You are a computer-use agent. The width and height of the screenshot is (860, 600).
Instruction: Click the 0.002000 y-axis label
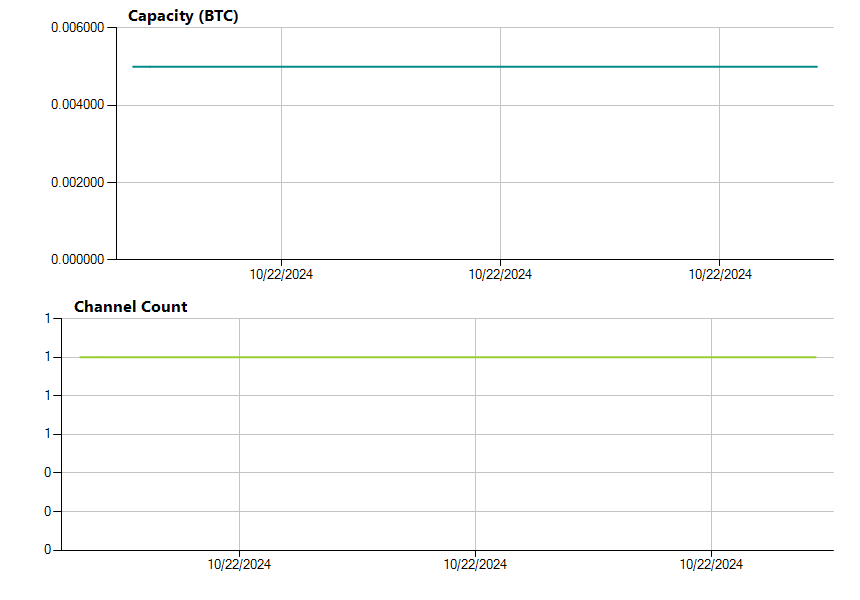click(77, 182)
